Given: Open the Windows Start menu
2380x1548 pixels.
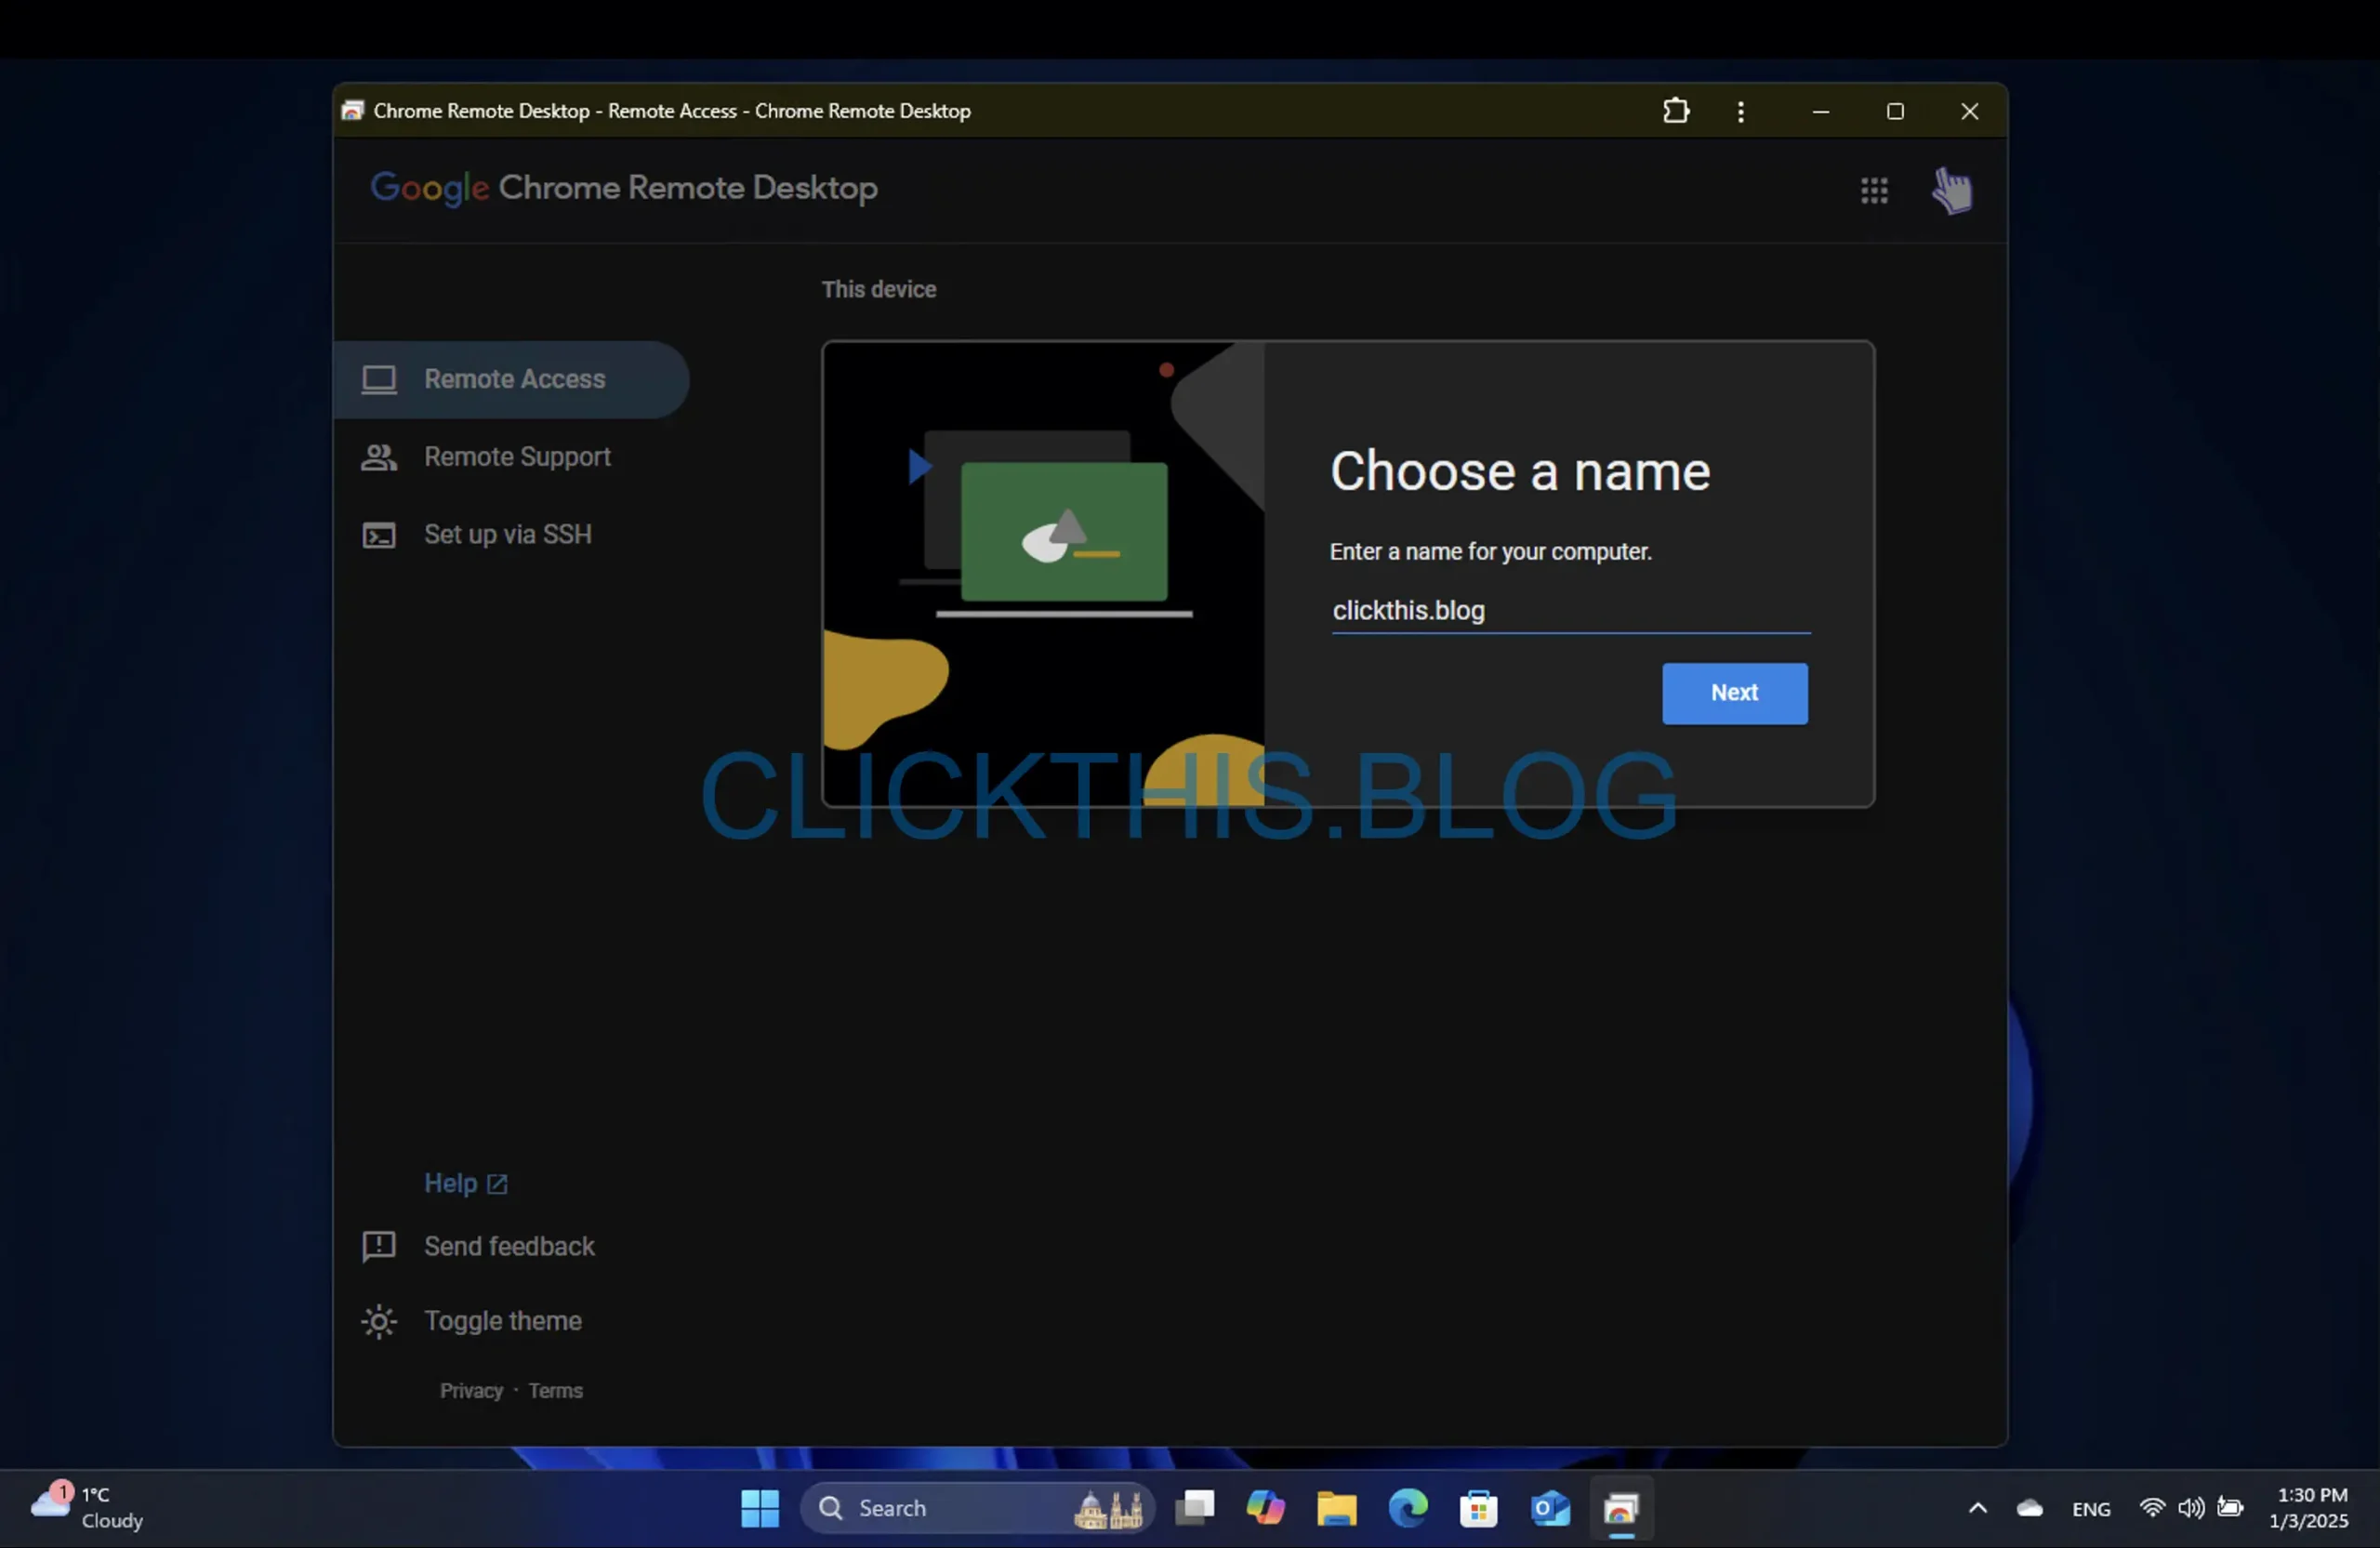Looking at the screenshot, I should (759, 1508).
